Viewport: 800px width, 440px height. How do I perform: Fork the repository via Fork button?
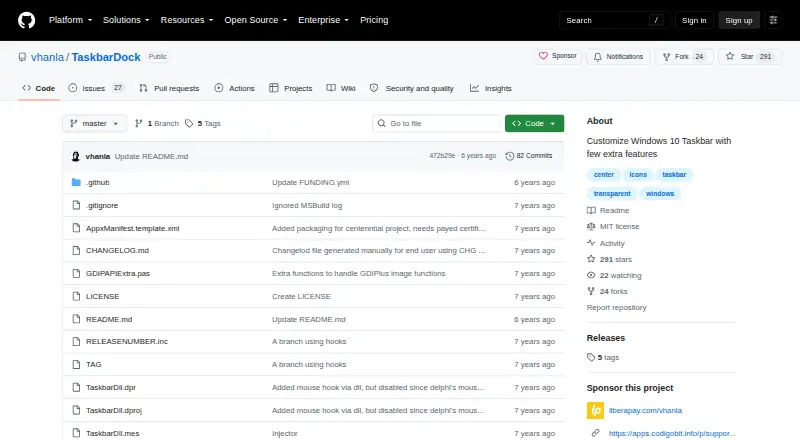tap(684, 57)
